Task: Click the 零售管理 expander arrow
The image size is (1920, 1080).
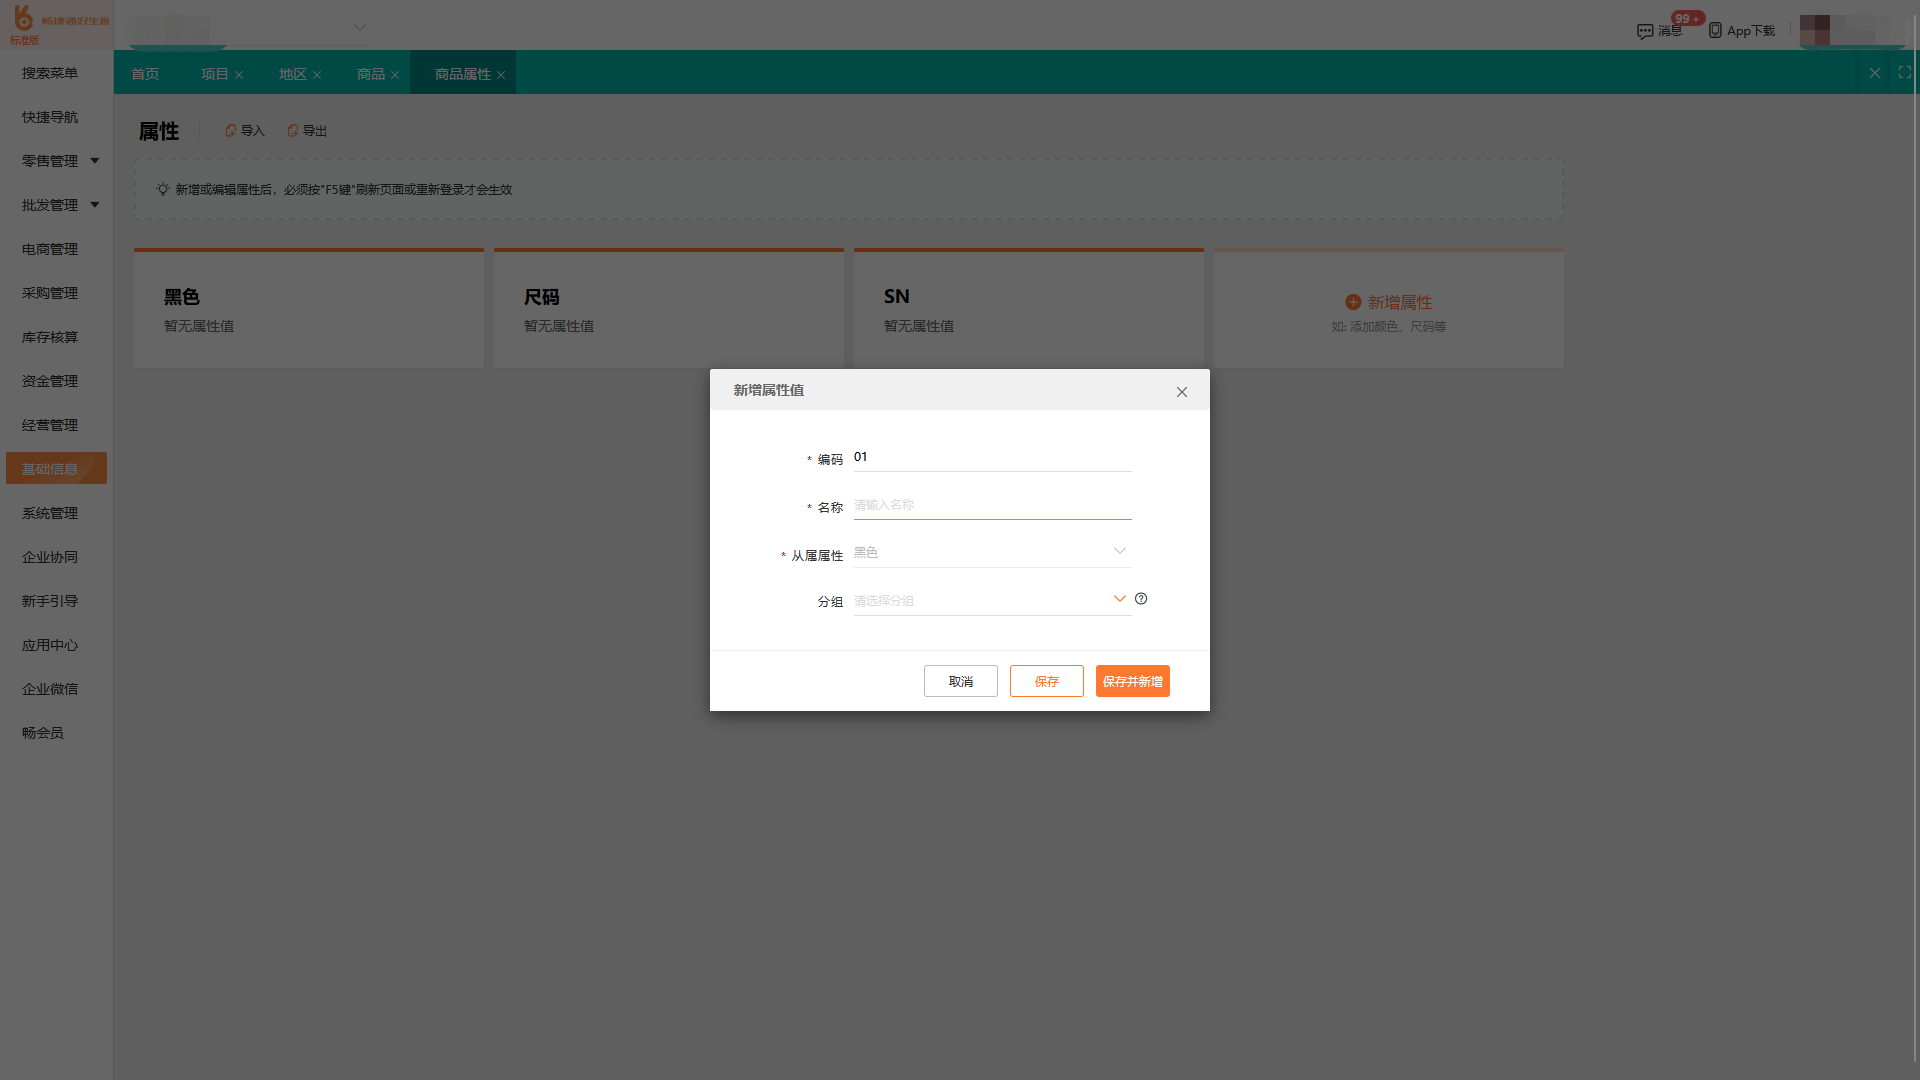Action: pyautogui.click(x=95, y=160)
